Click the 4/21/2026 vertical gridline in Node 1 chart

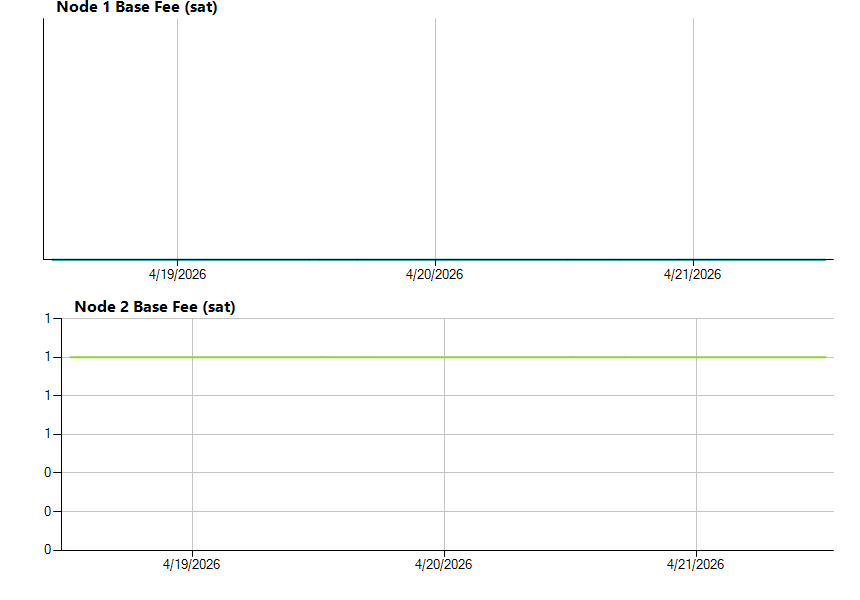click(693, 140)
